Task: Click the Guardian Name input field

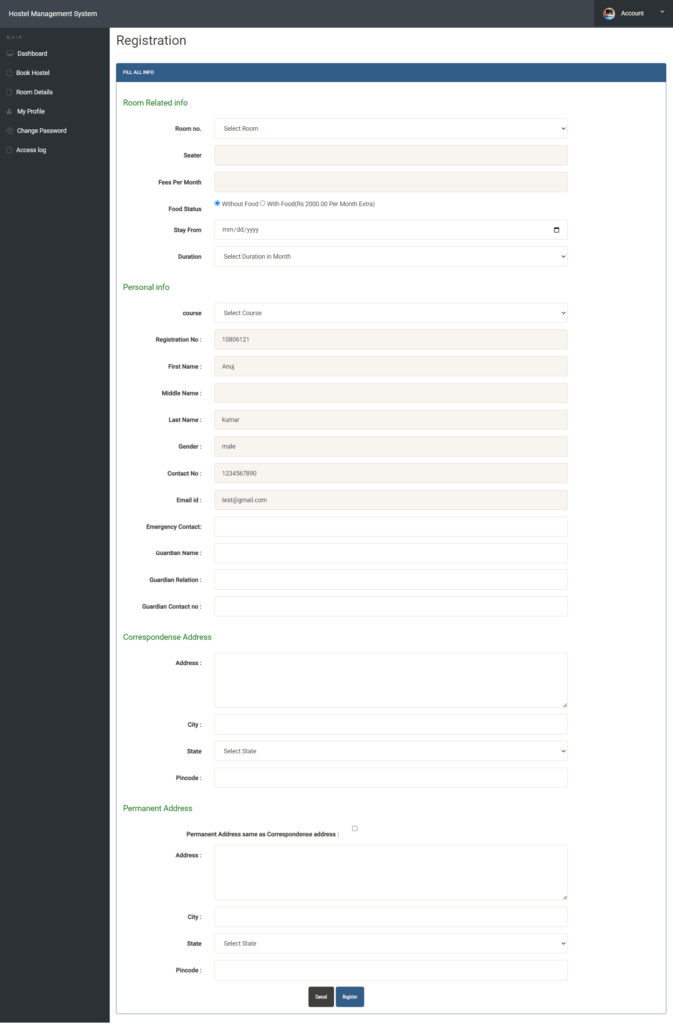Action: 390,553
